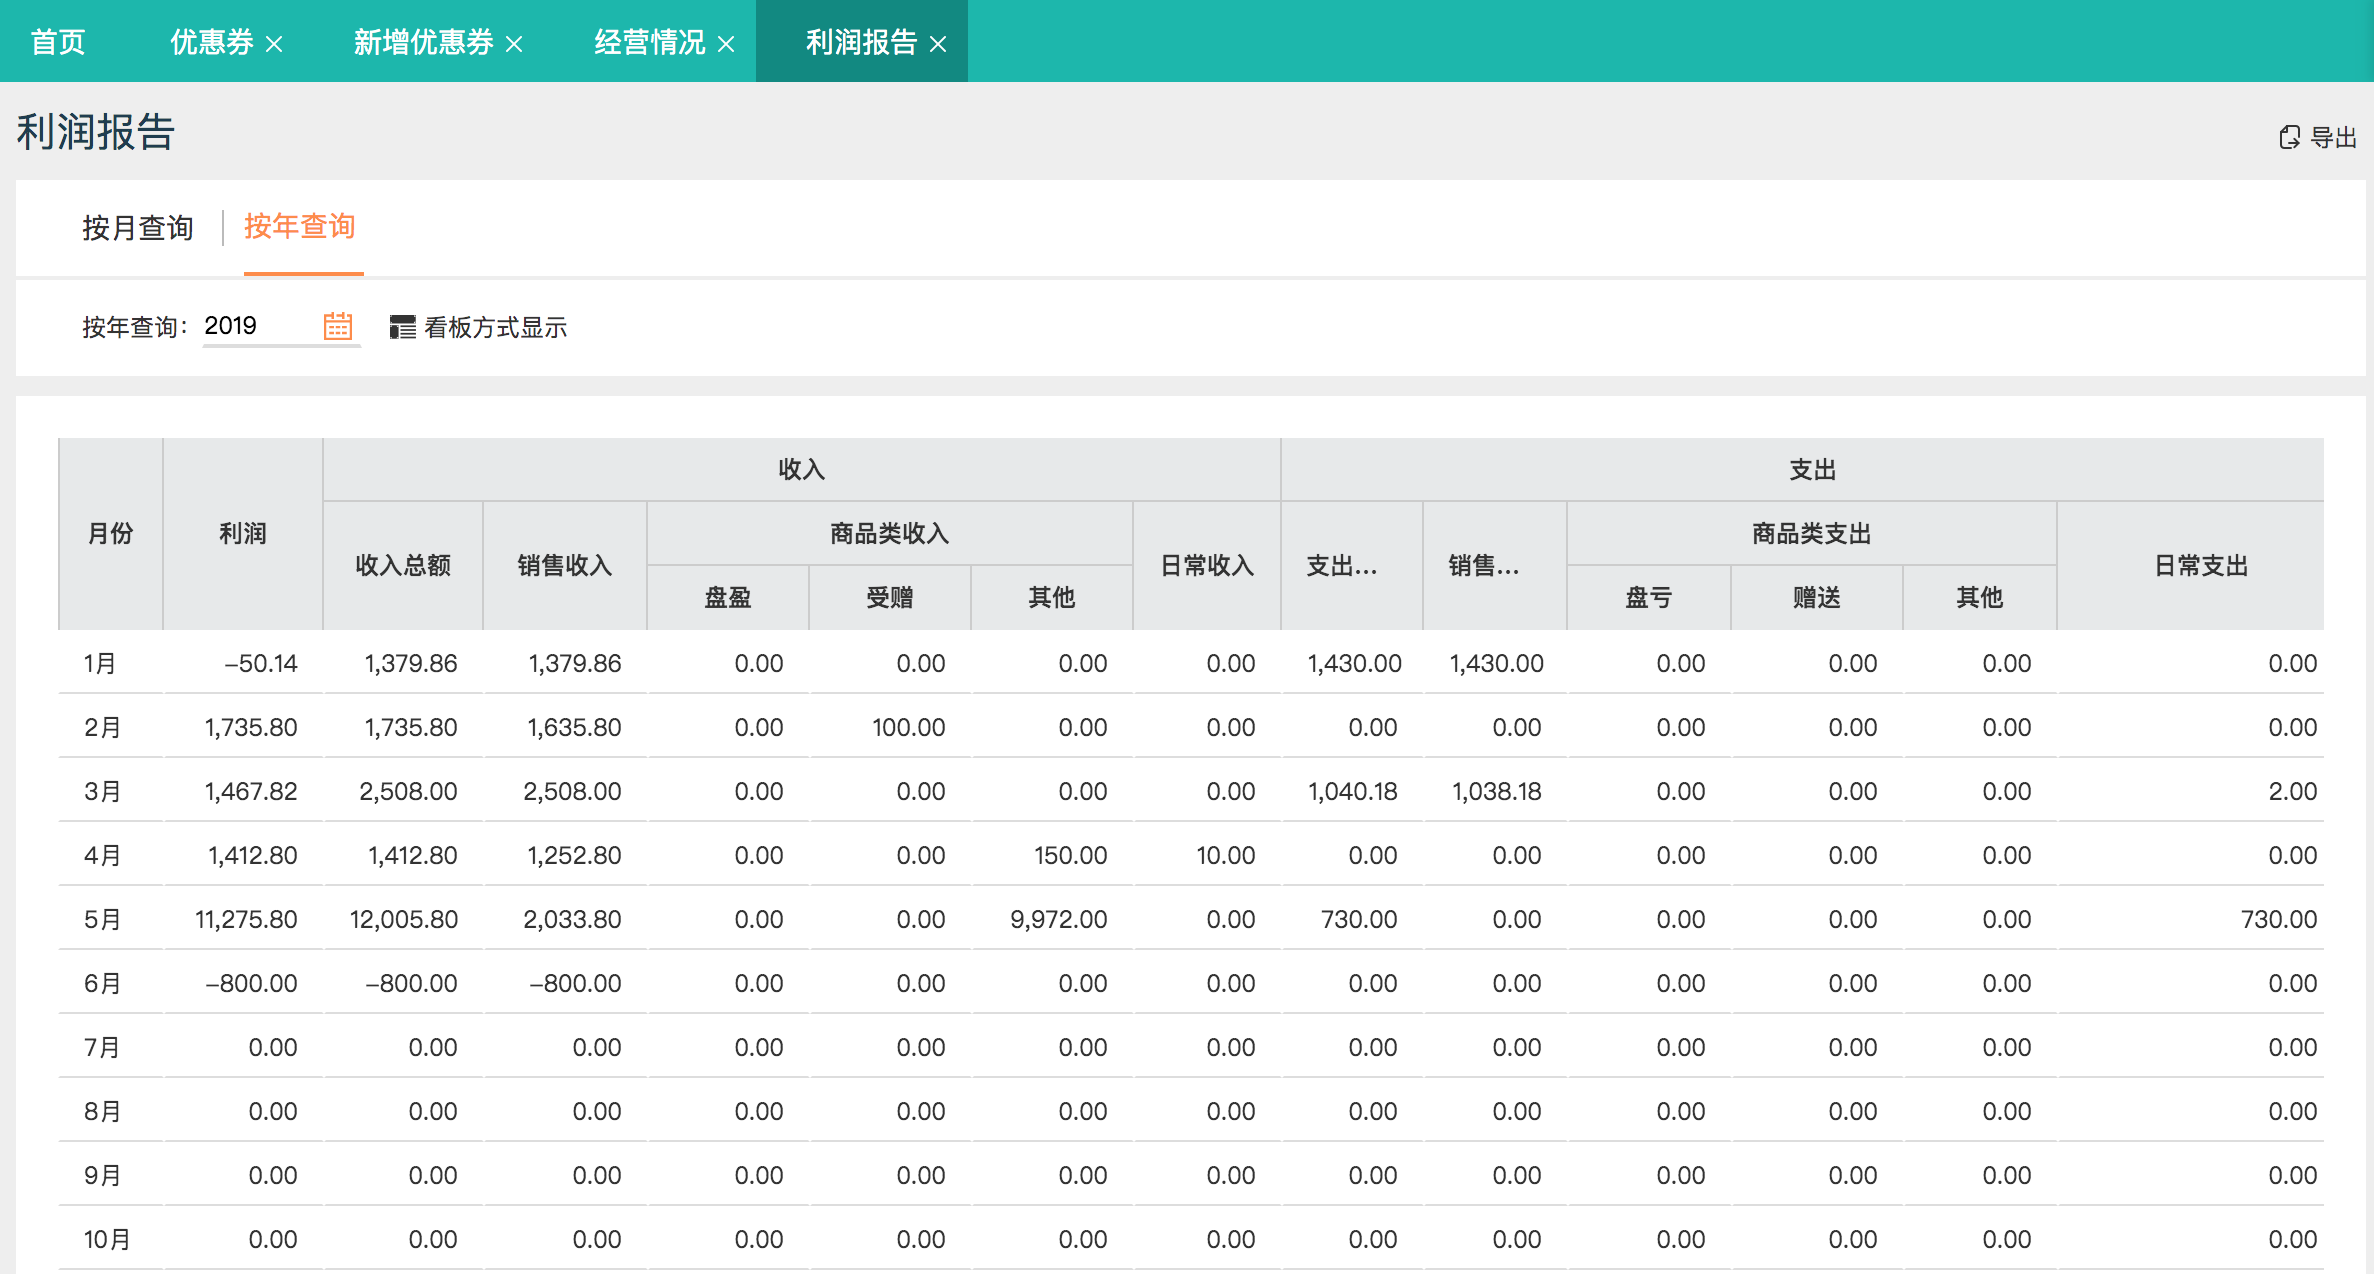Click the year input field 2019
The width and height of the screenshot is (2374, 1274).
click(256, 327)
